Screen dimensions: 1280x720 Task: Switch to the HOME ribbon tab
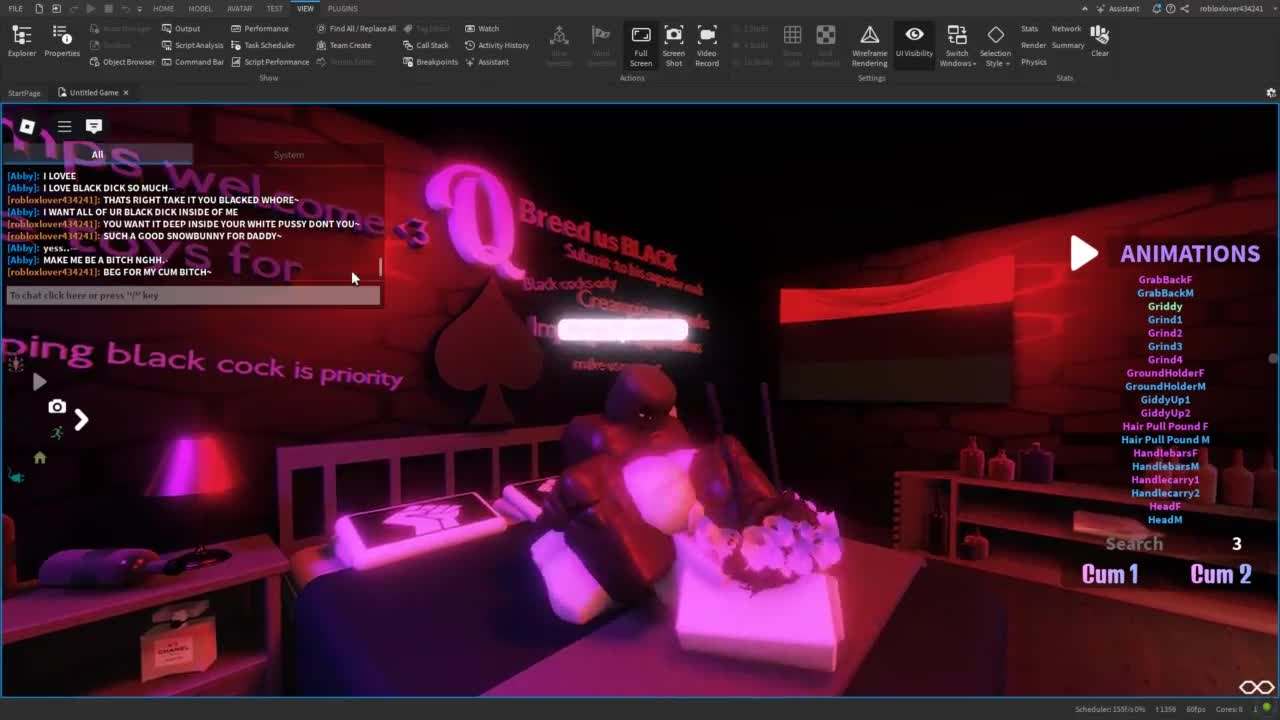tap(163, 8)
